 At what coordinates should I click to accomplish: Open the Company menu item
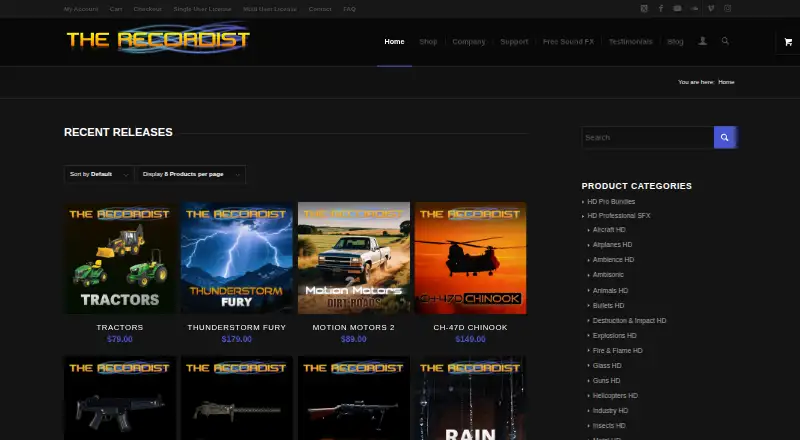coord(468,42)
